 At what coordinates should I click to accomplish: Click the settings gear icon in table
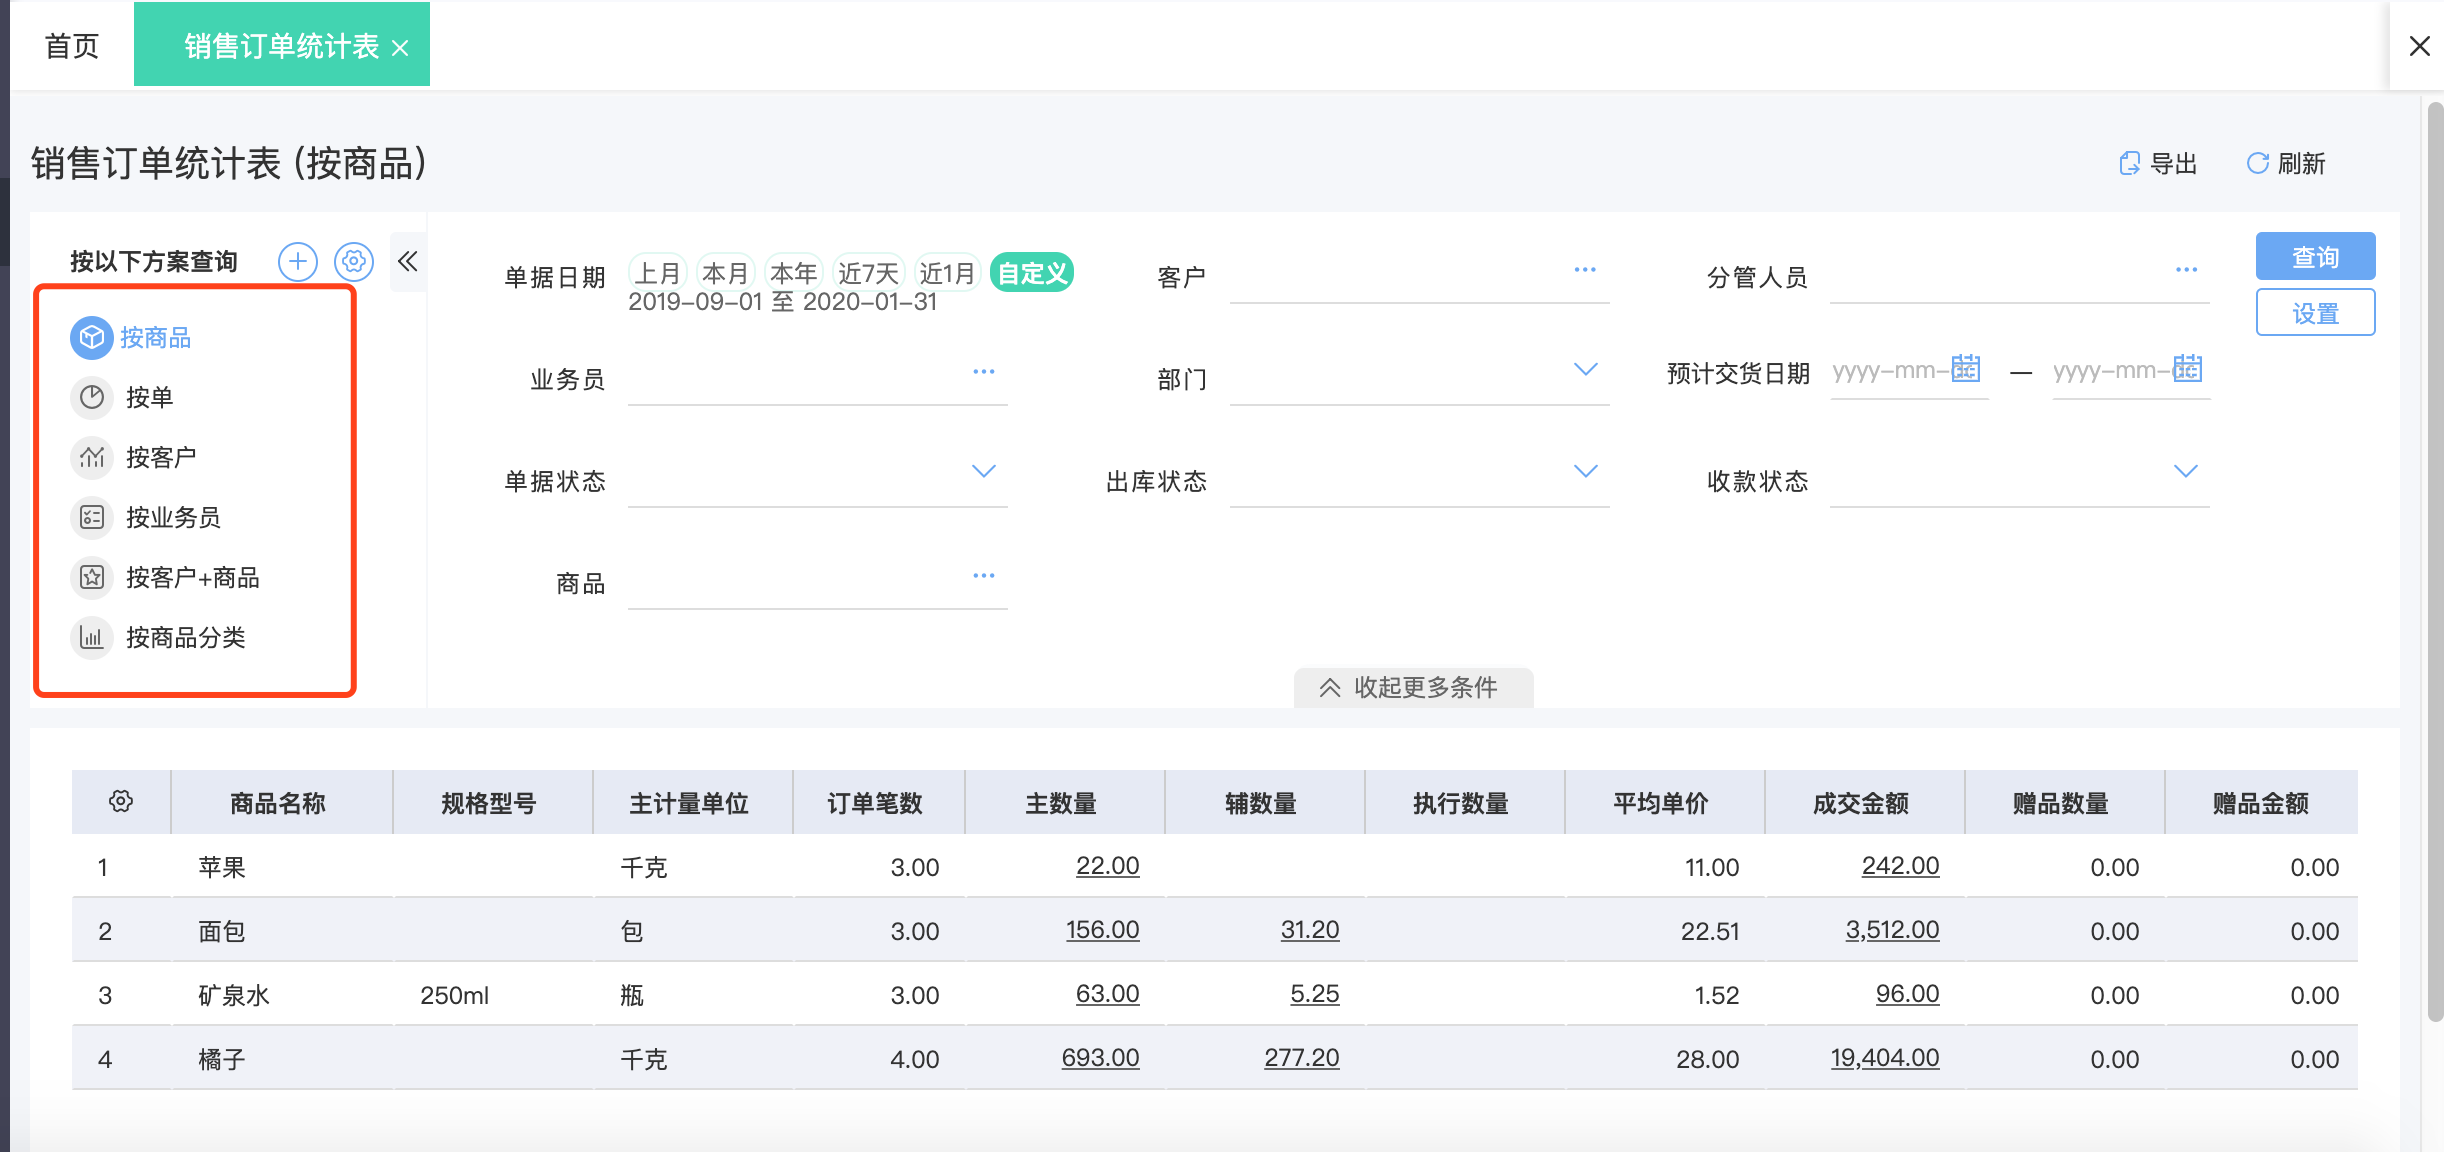[120, 801]
